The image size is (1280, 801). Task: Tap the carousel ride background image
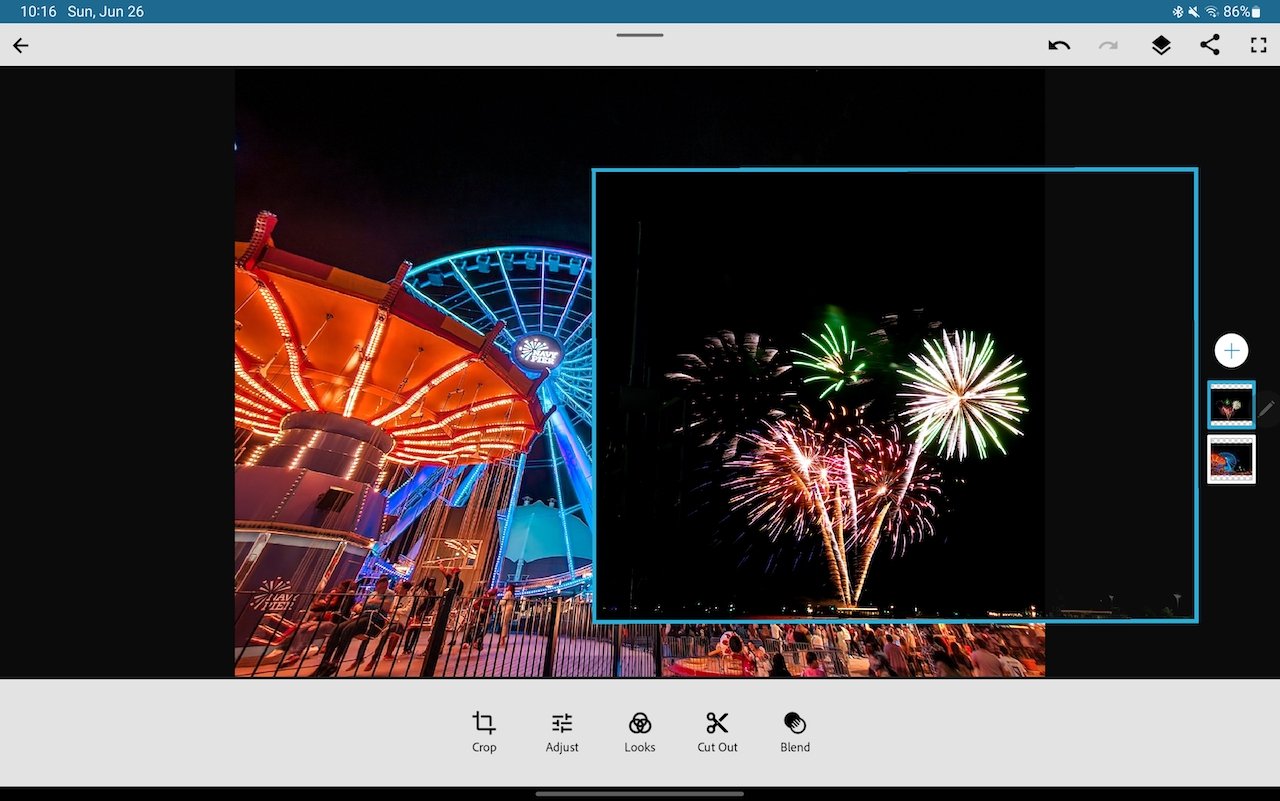400,400
